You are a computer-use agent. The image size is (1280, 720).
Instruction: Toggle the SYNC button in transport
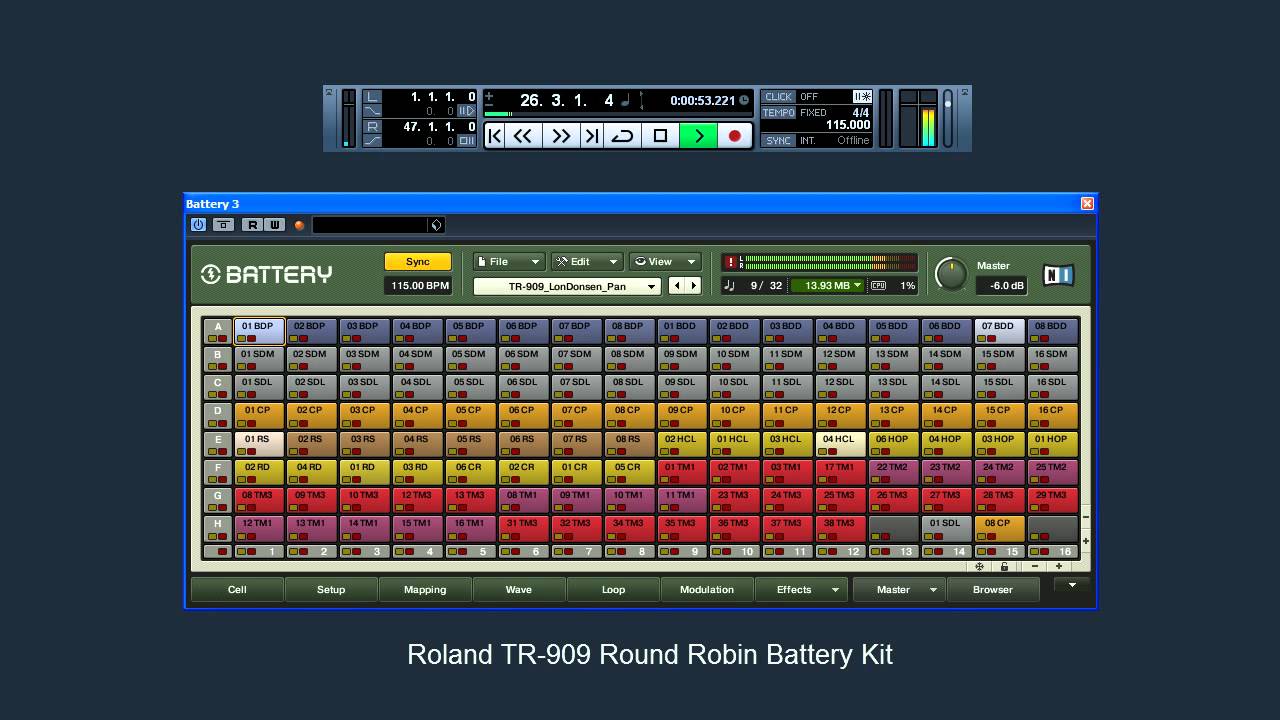(778, 141)
